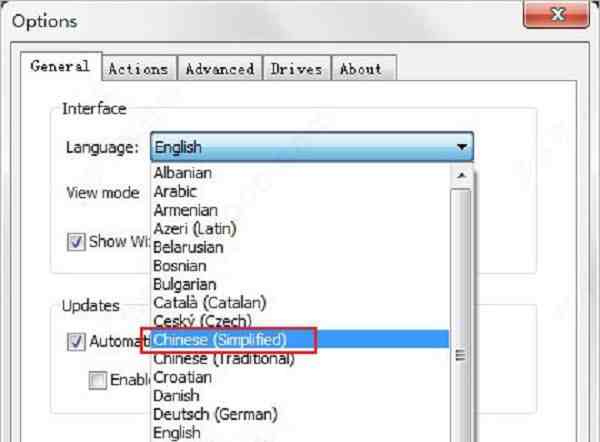Open the Drives tab
Image resolution: width=600 pixels, height=442 pixels.
click(296, 69)
